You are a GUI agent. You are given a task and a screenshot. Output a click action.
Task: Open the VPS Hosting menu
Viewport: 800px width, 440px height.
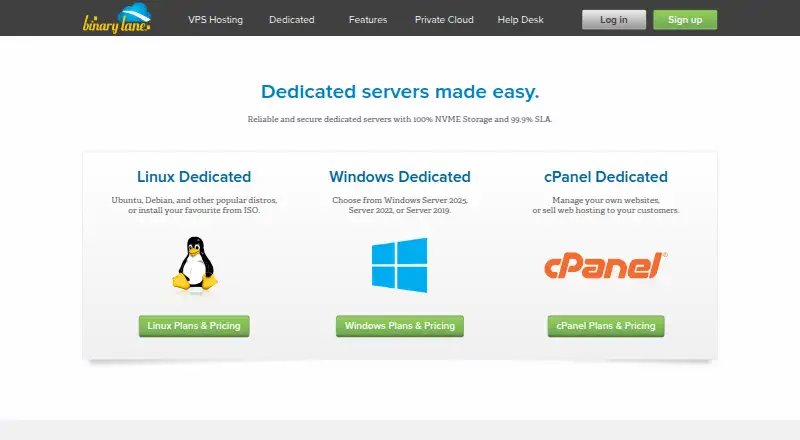click(x=215, y=20)
